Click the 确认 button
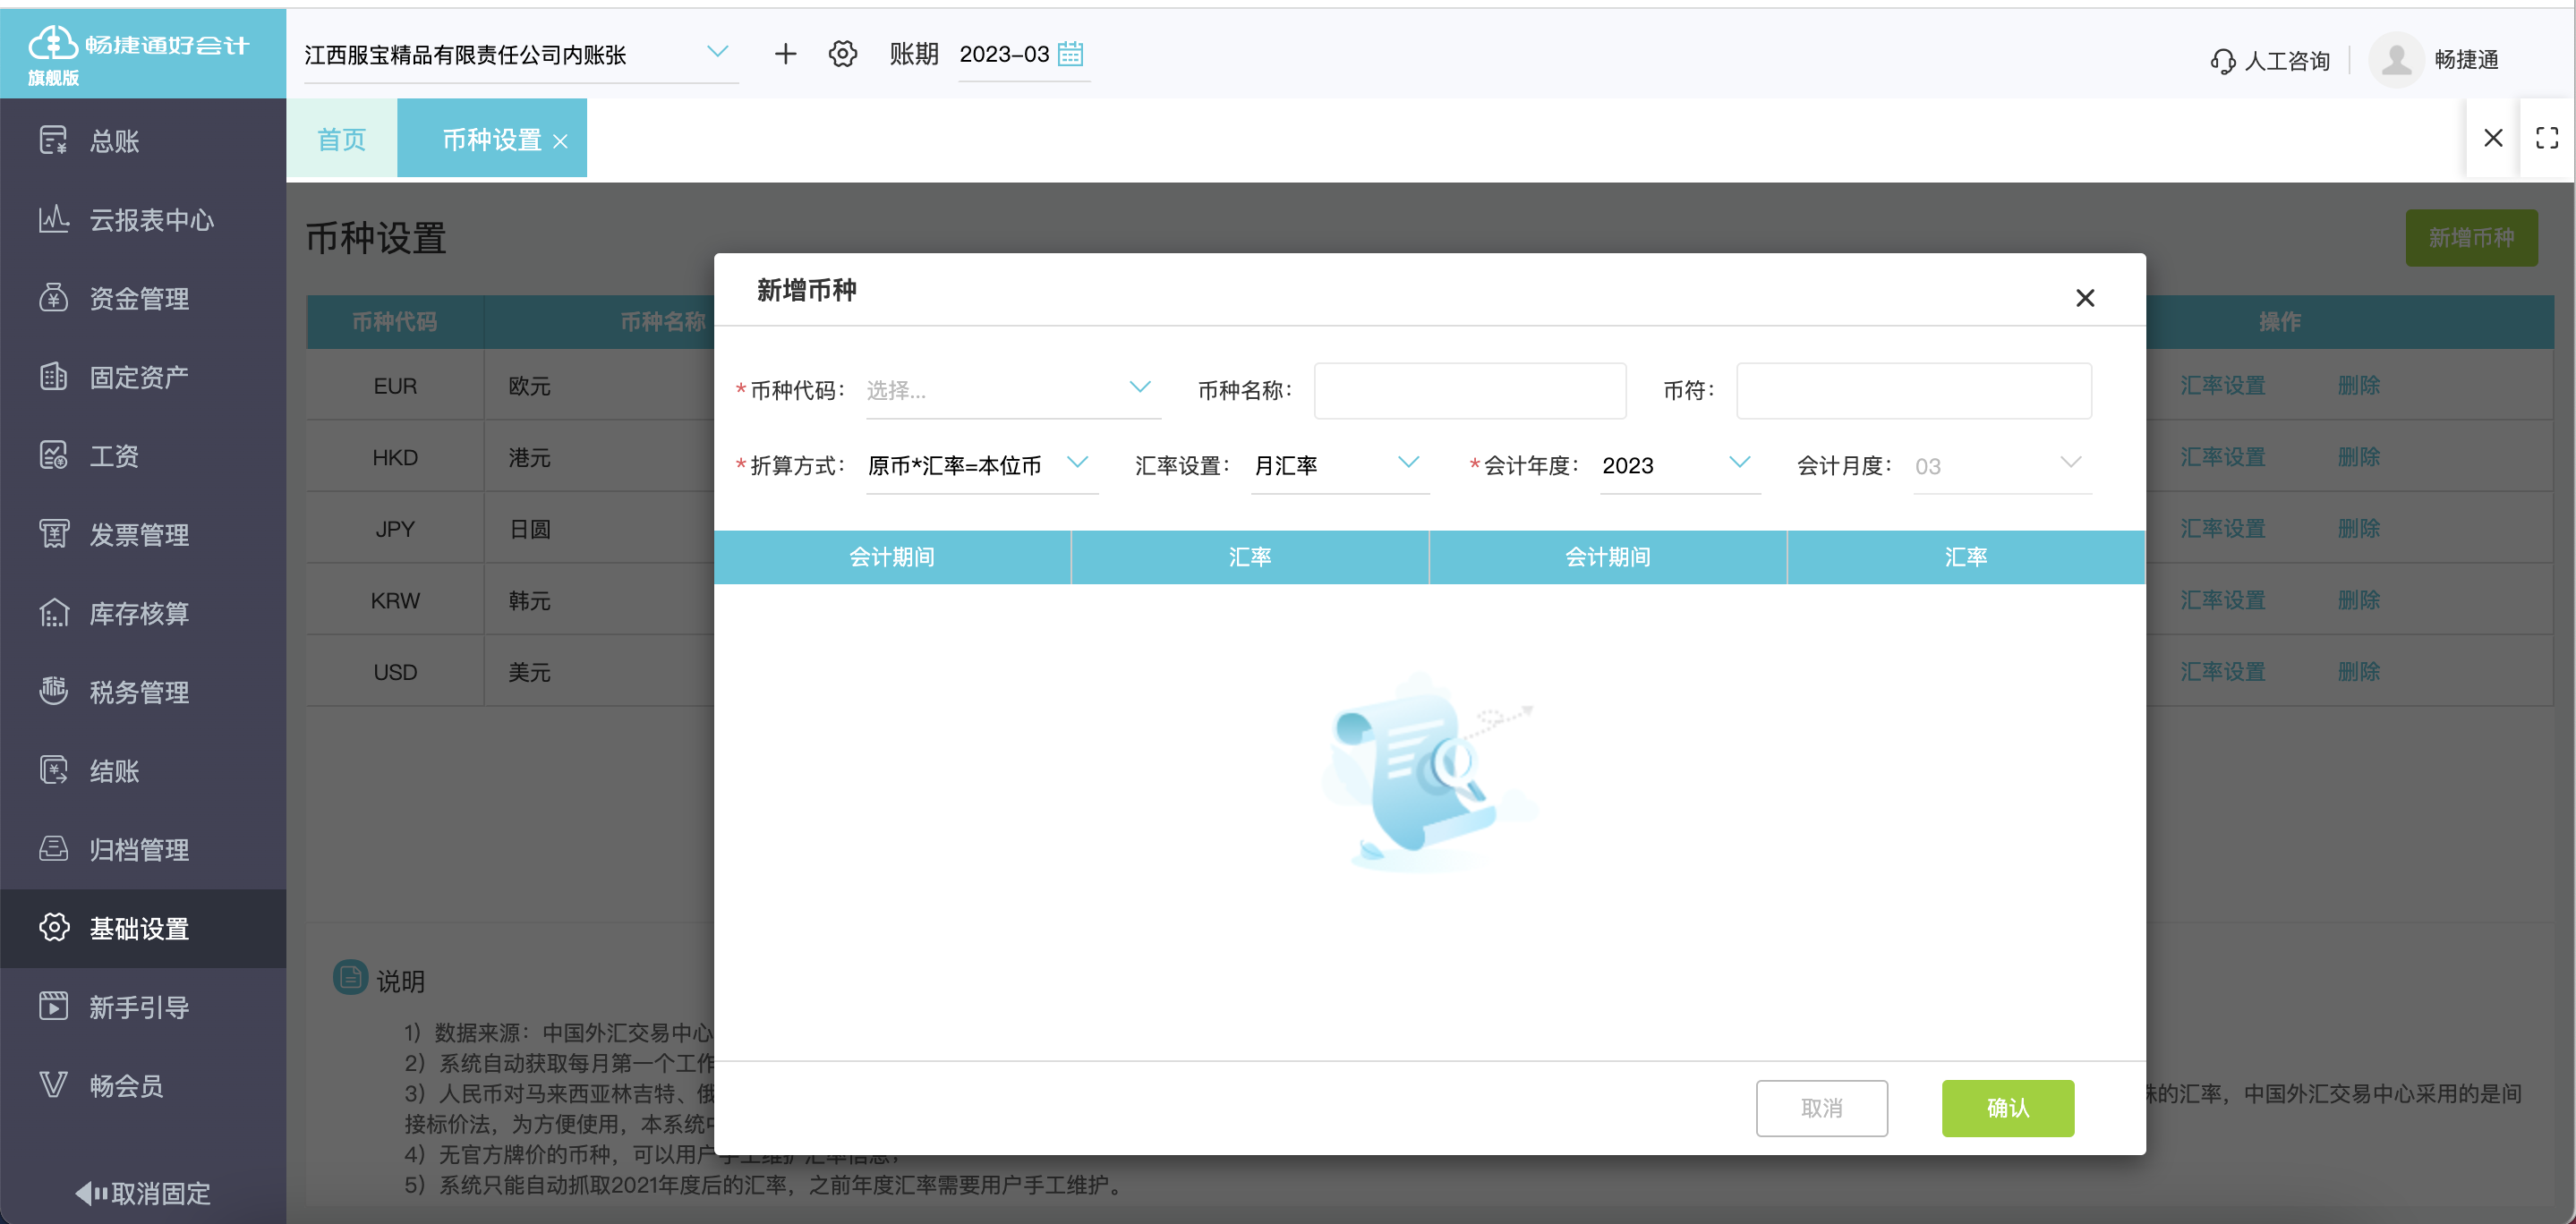Screen dimensions: 2576x1224 point(2009,1108)
